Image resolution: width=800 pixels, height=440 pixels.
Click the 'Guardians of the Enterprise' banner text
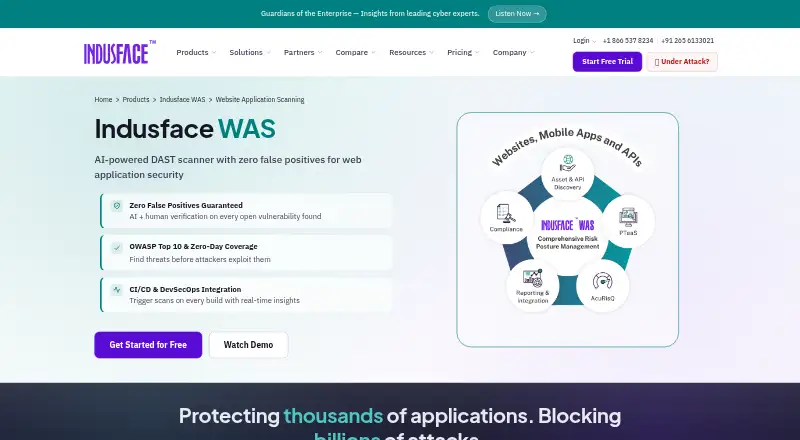point(370,14)
